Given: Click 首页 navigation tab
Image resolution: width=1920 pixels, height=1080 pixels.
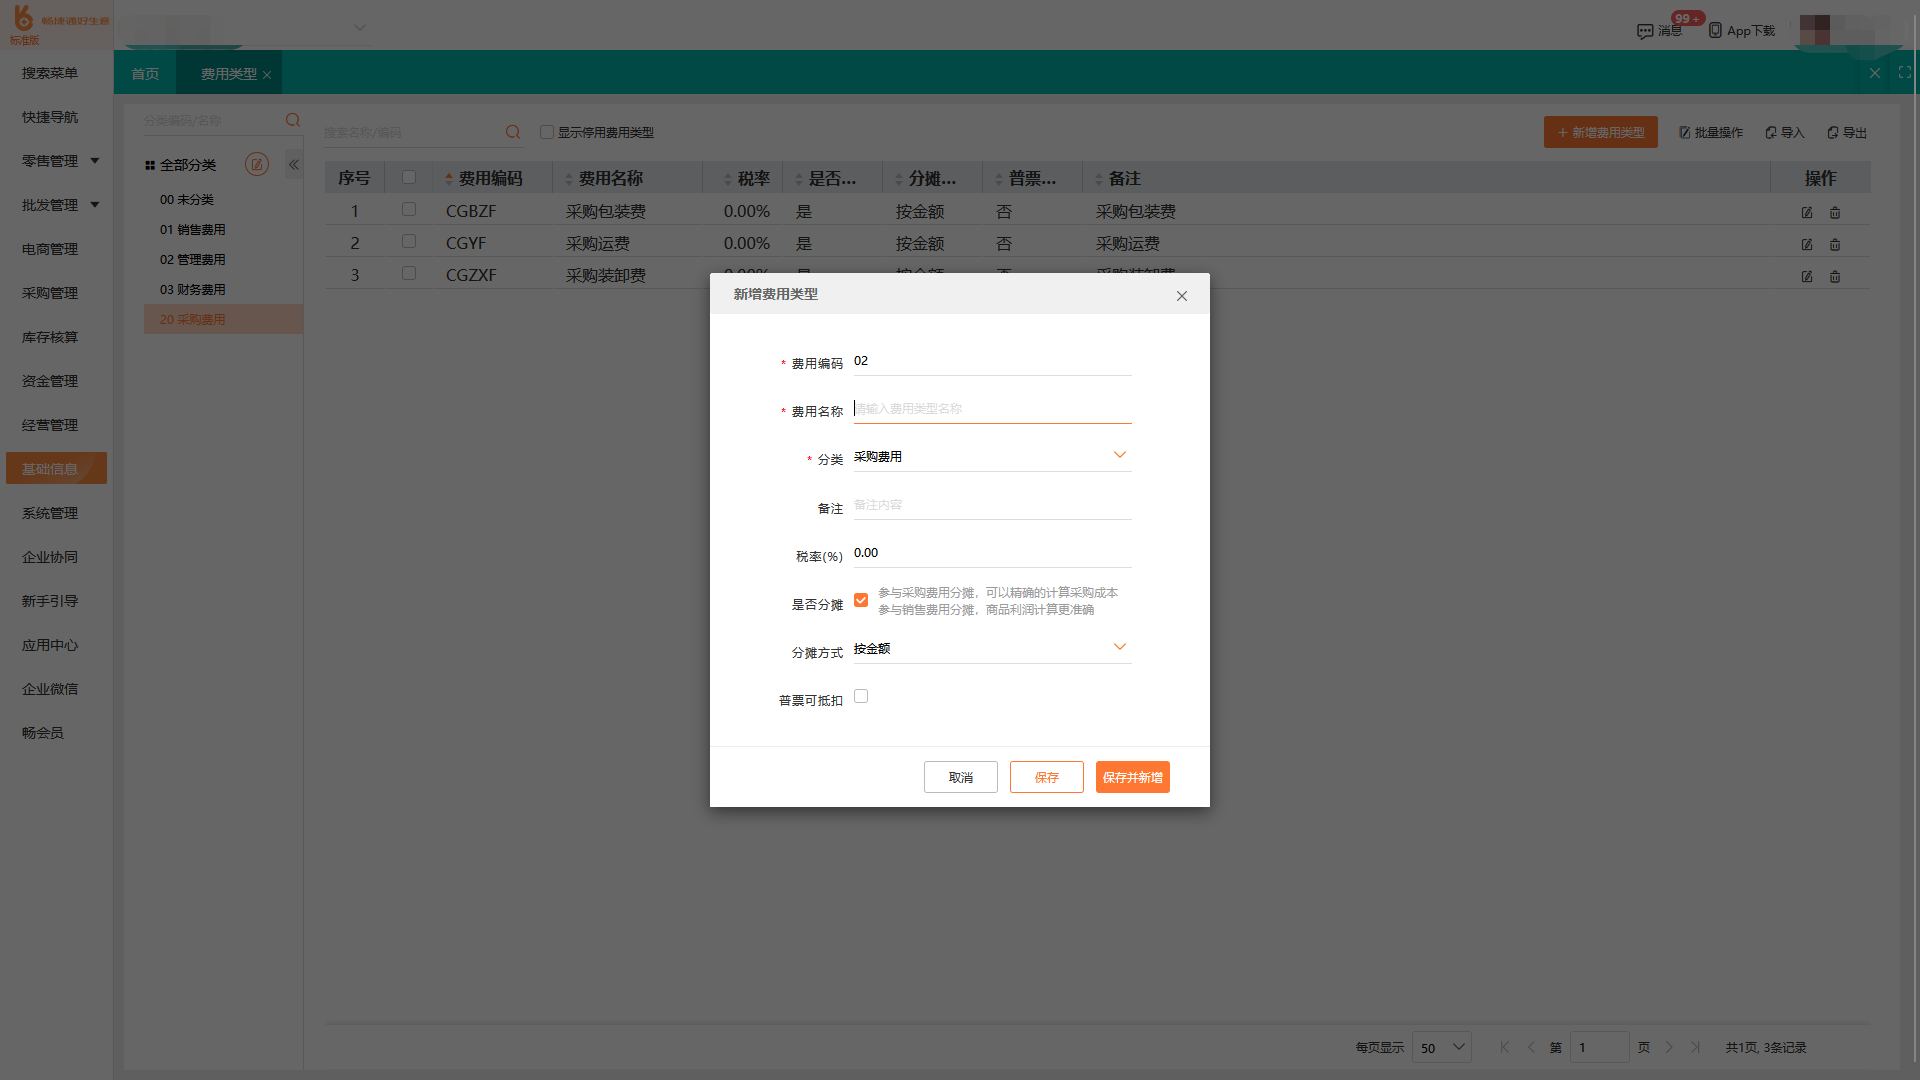Looking at the screenshot, I should click(x=144, y=74).
